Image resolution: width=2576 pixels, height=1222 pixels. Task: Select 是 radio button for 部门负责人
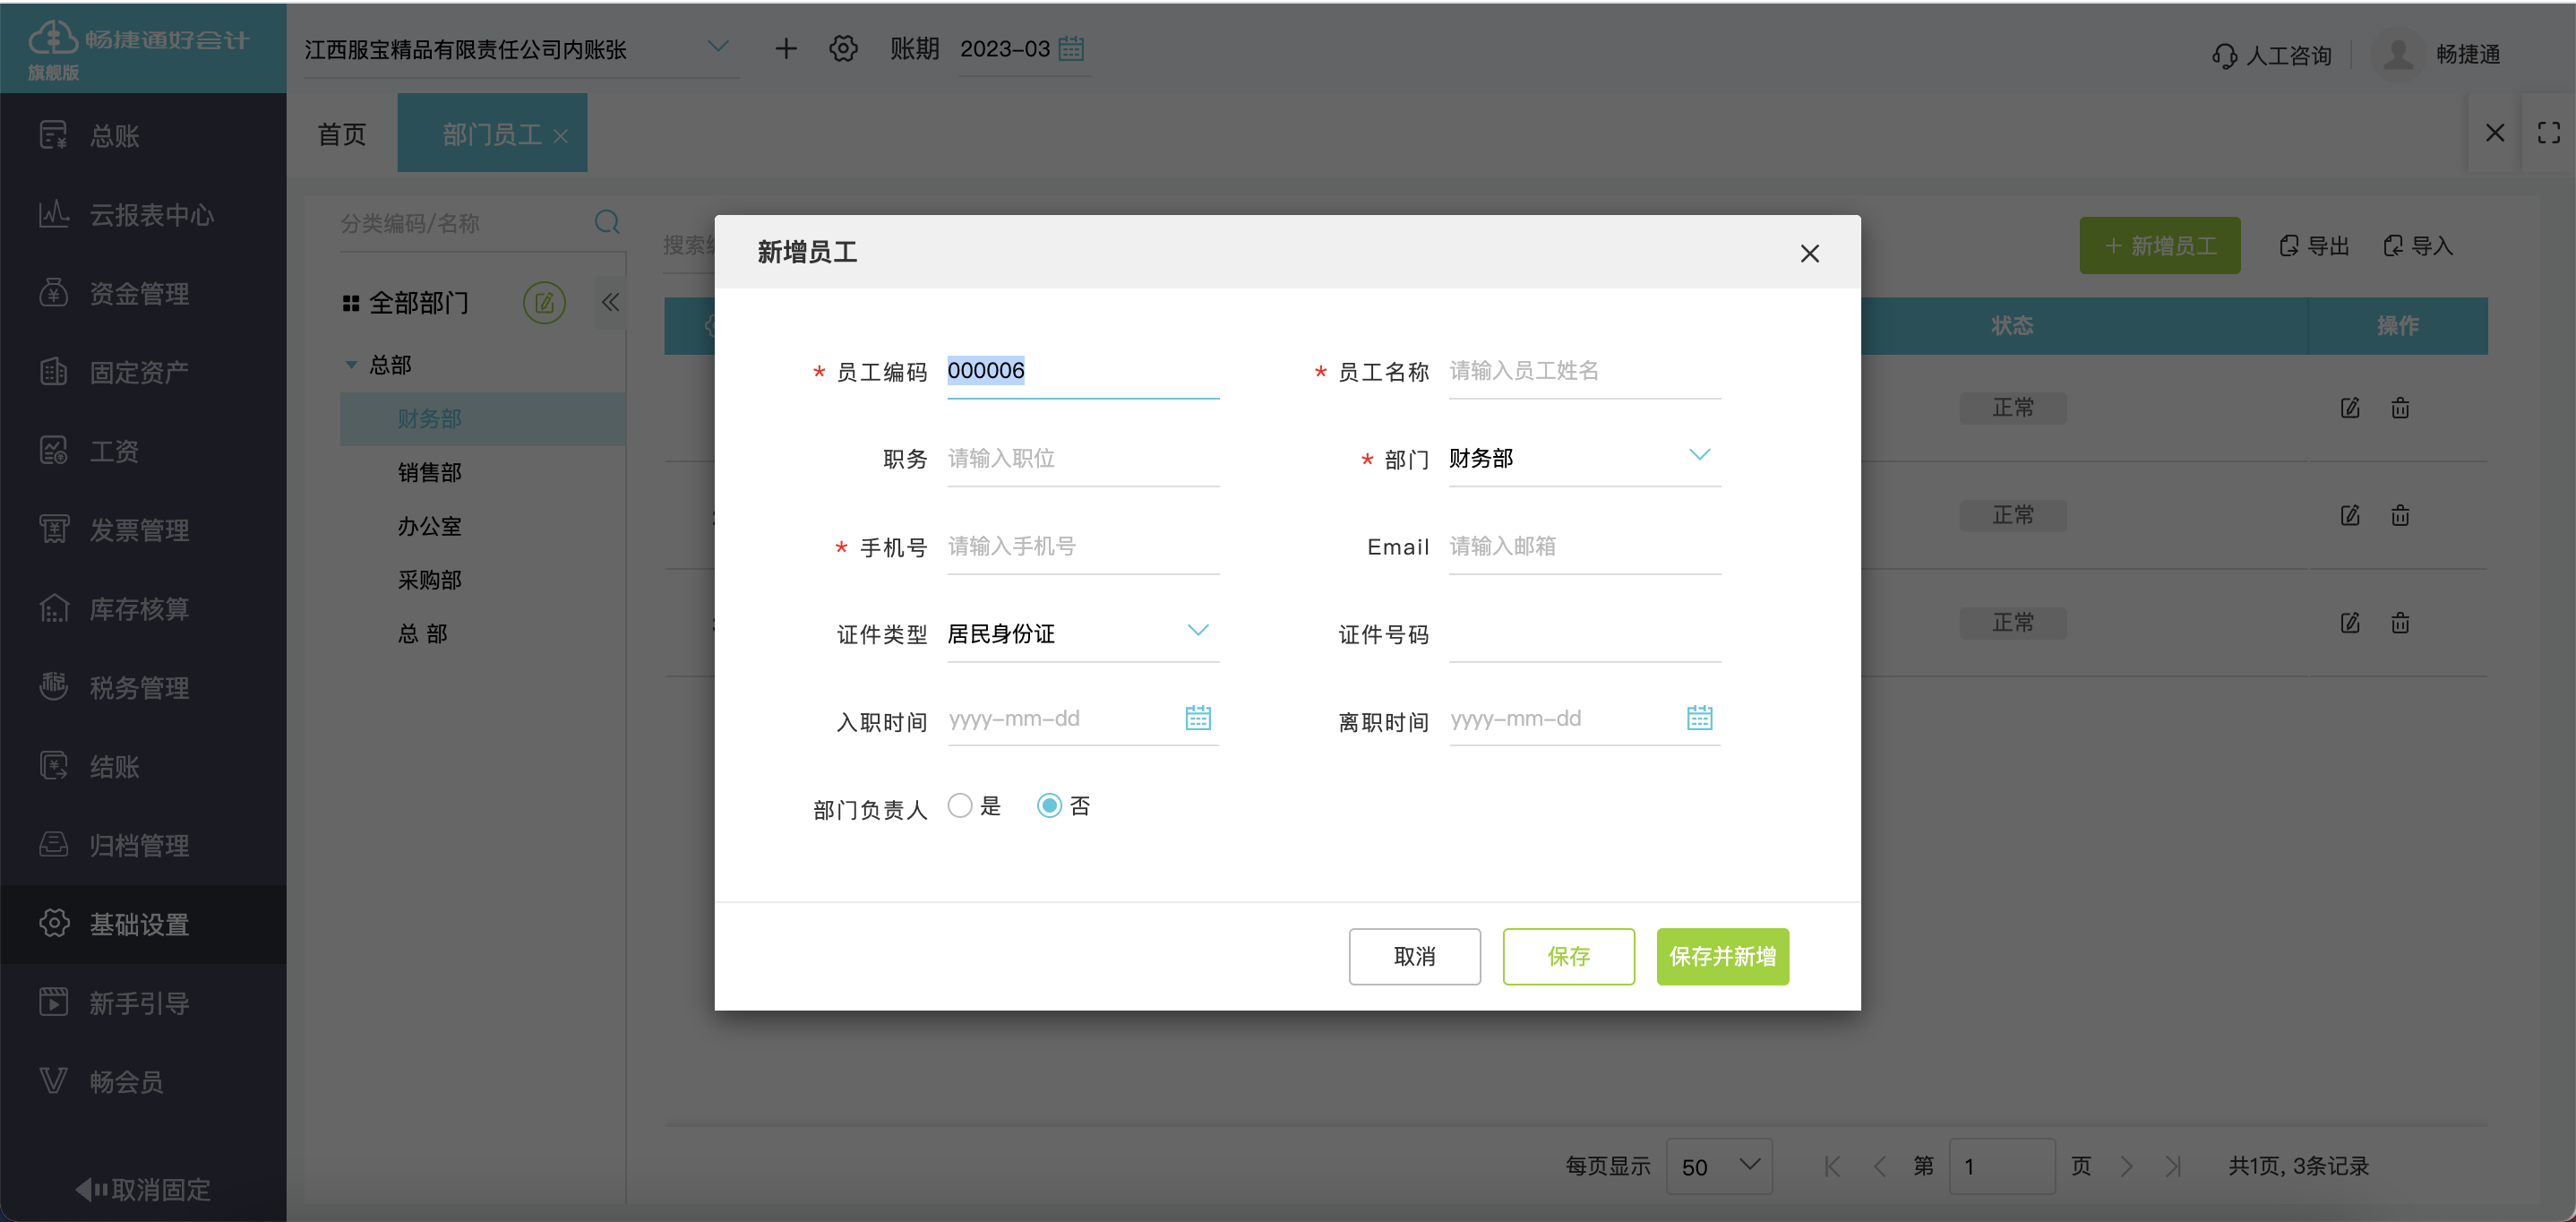pyautogui.click(x=961, y=805)
